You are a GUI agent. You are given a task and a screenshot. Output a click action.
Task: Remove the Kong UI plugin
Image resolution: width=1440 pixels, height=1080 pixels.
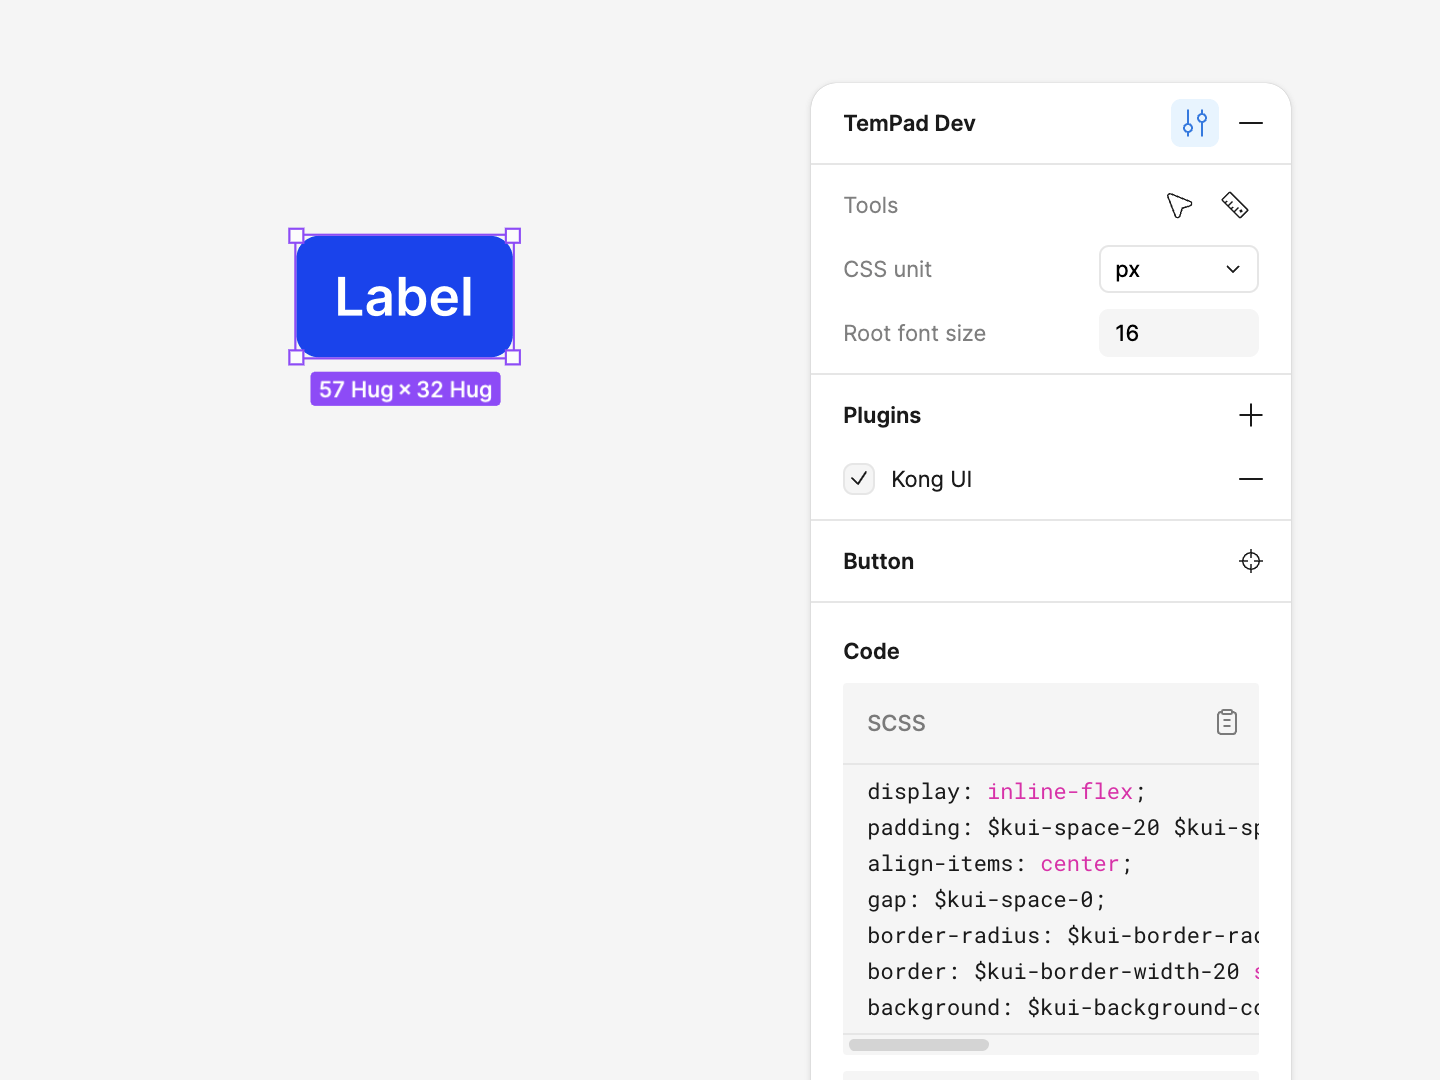pyautogui.click(x=1250, y=479)
